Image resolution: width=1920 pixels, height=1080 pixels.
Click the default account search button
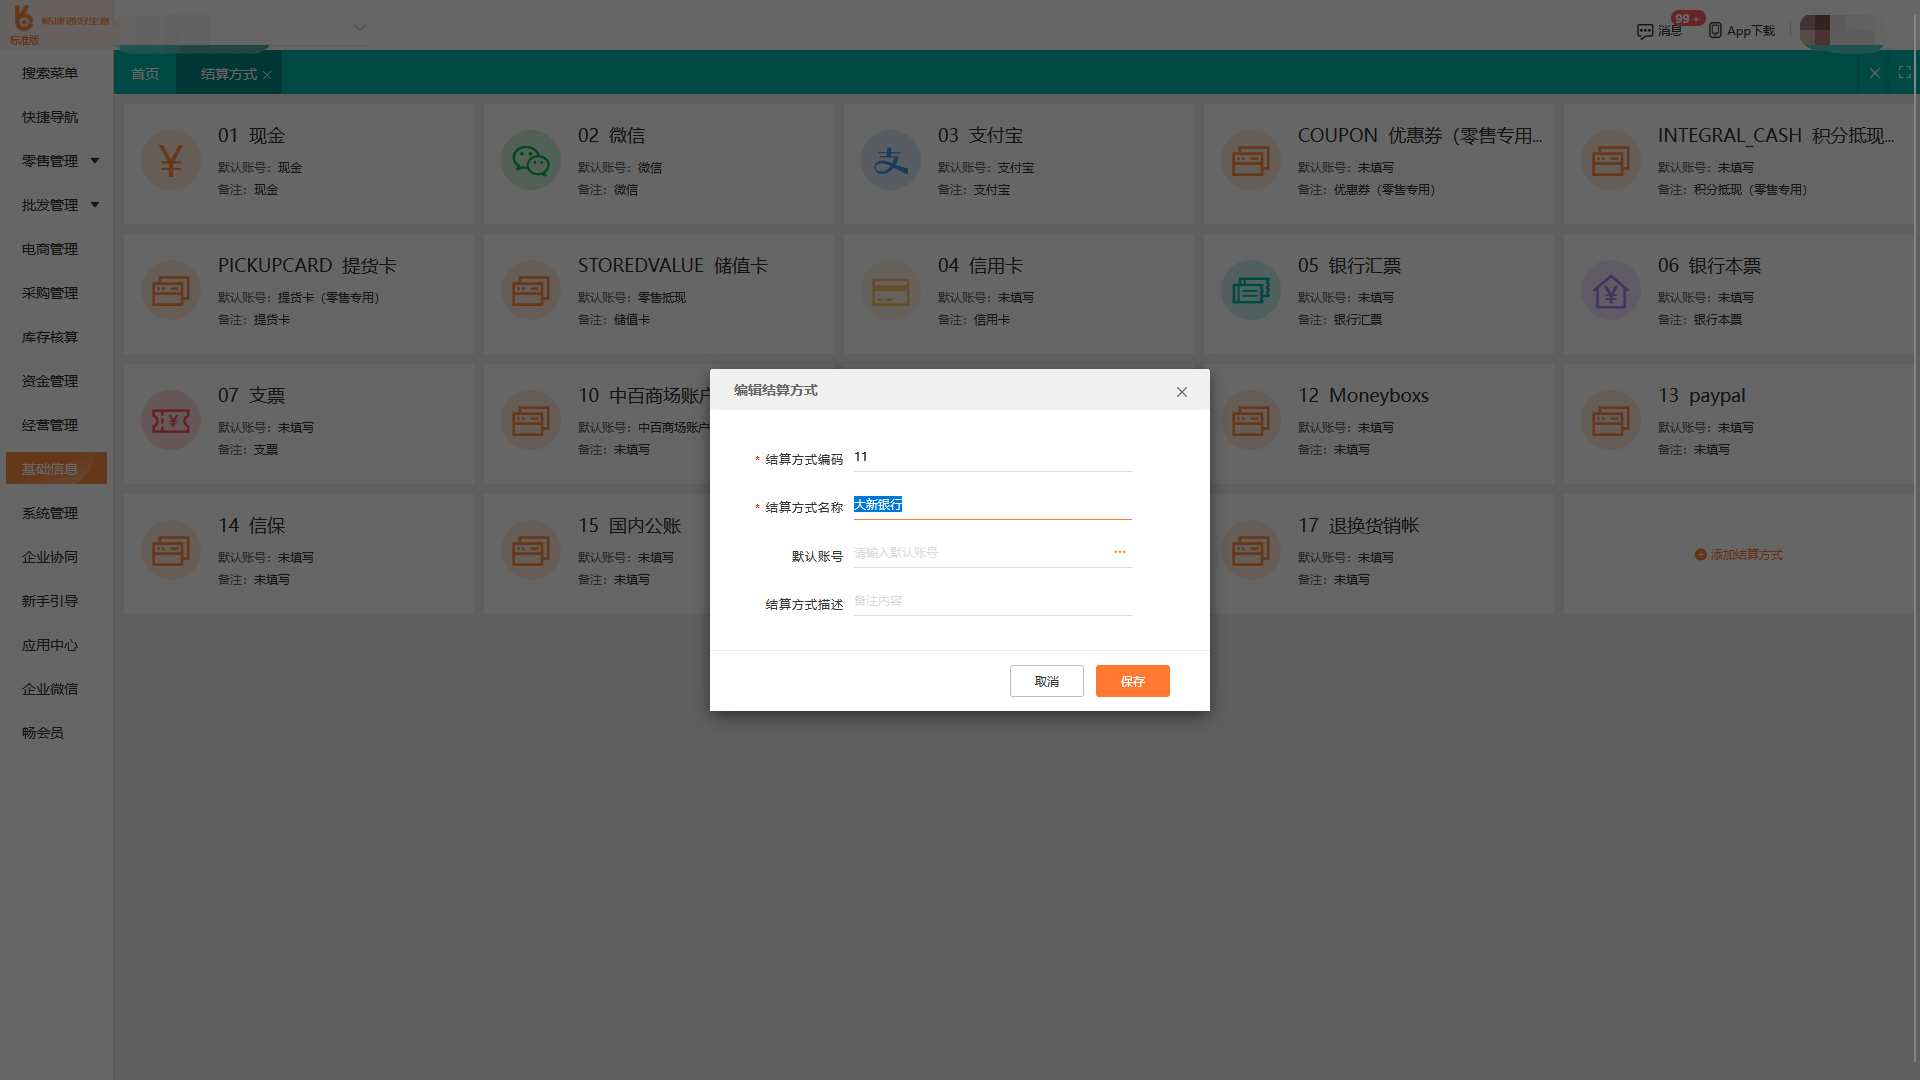pos(1118,551)
